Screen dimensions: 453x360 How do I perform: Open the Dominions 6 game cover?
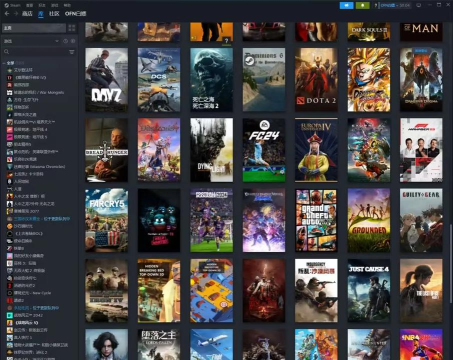click(x=264, y=80)
